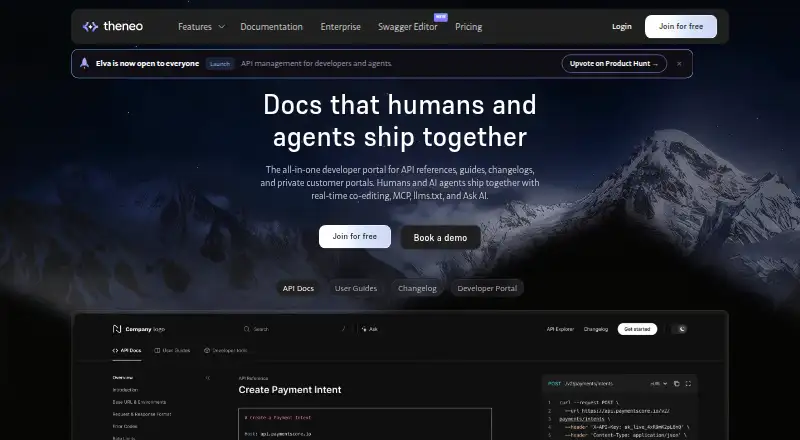The height and width of the screenshot is (440, 800).
Task: Select Error Codes in the docs sidebar
Action: (125, 427)
